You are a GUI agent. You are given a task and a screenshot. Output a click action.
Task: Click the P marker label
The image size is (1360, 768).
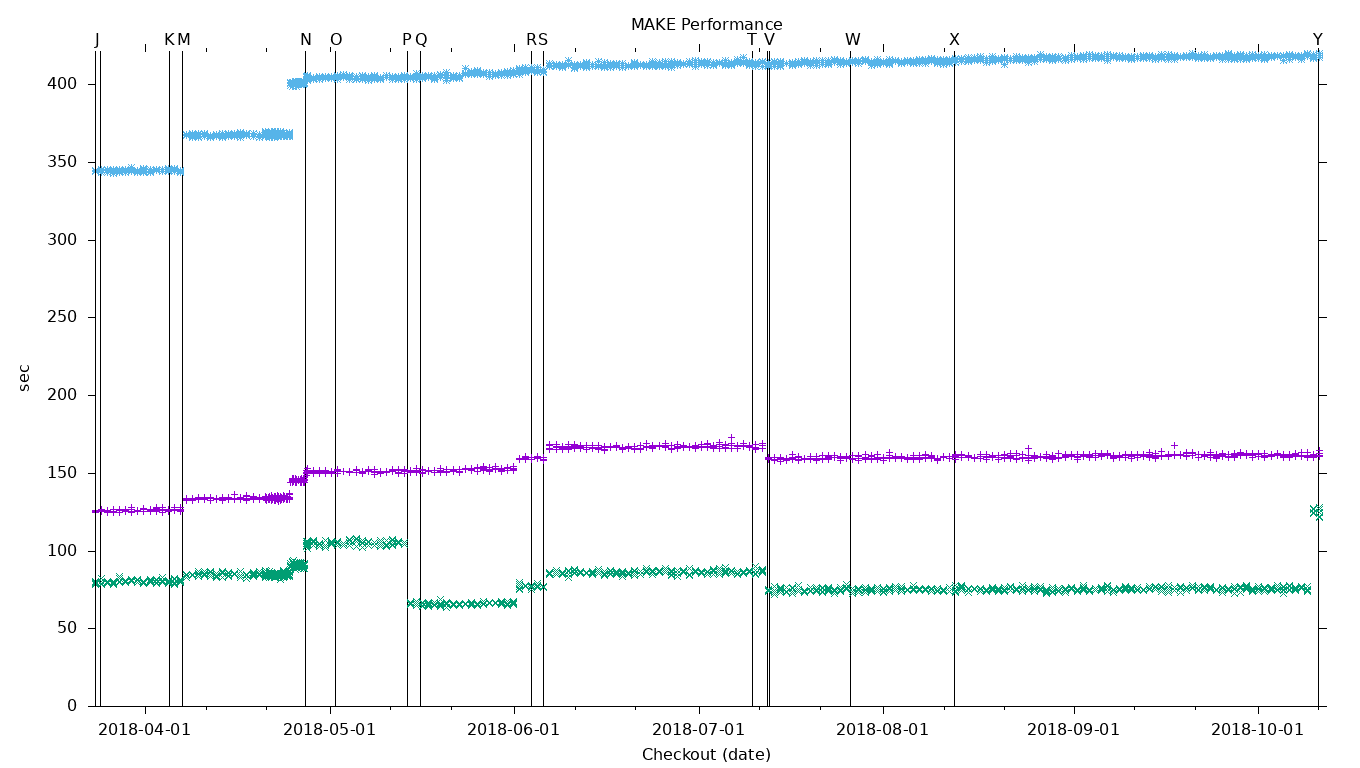pos(406,40)
